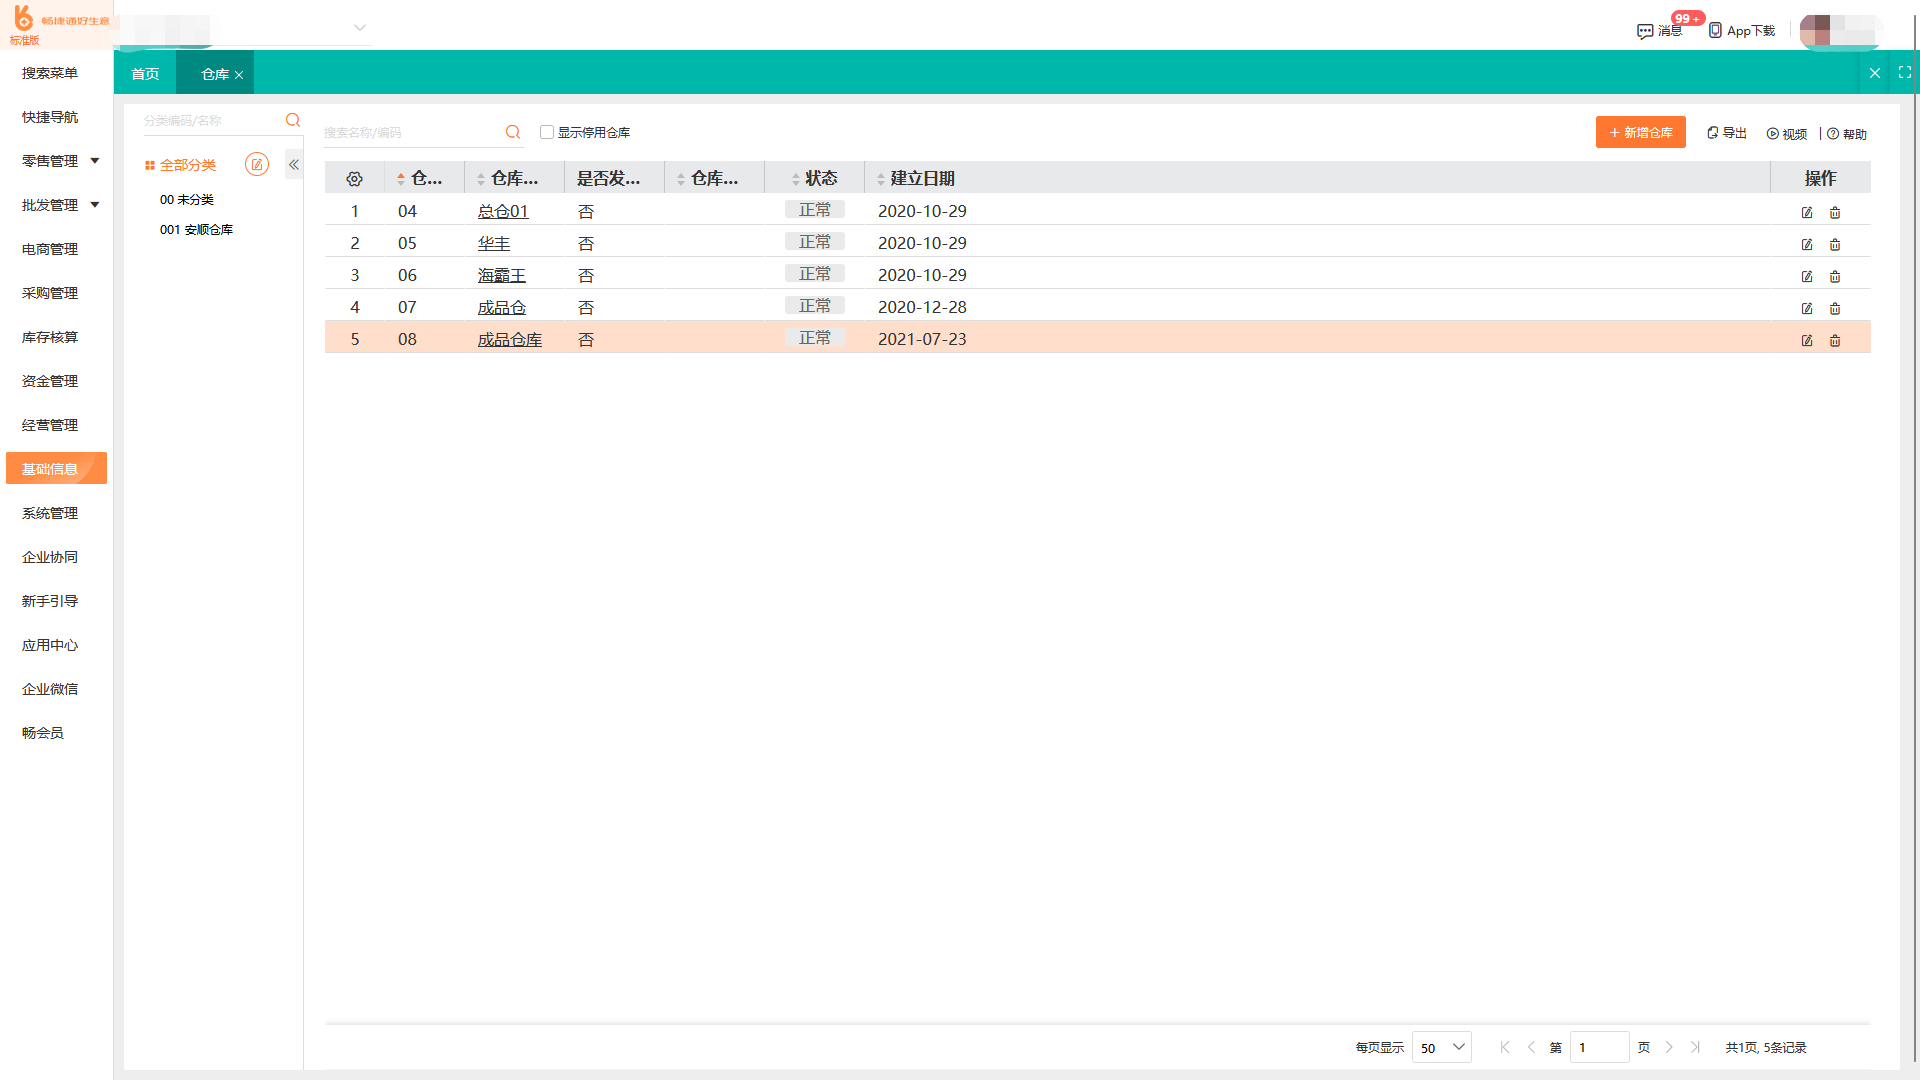Click the edit icon for 成品仓库 row 5
The width and height of the screenshot is (1920, 1080).
click(x=1807, y=339)
